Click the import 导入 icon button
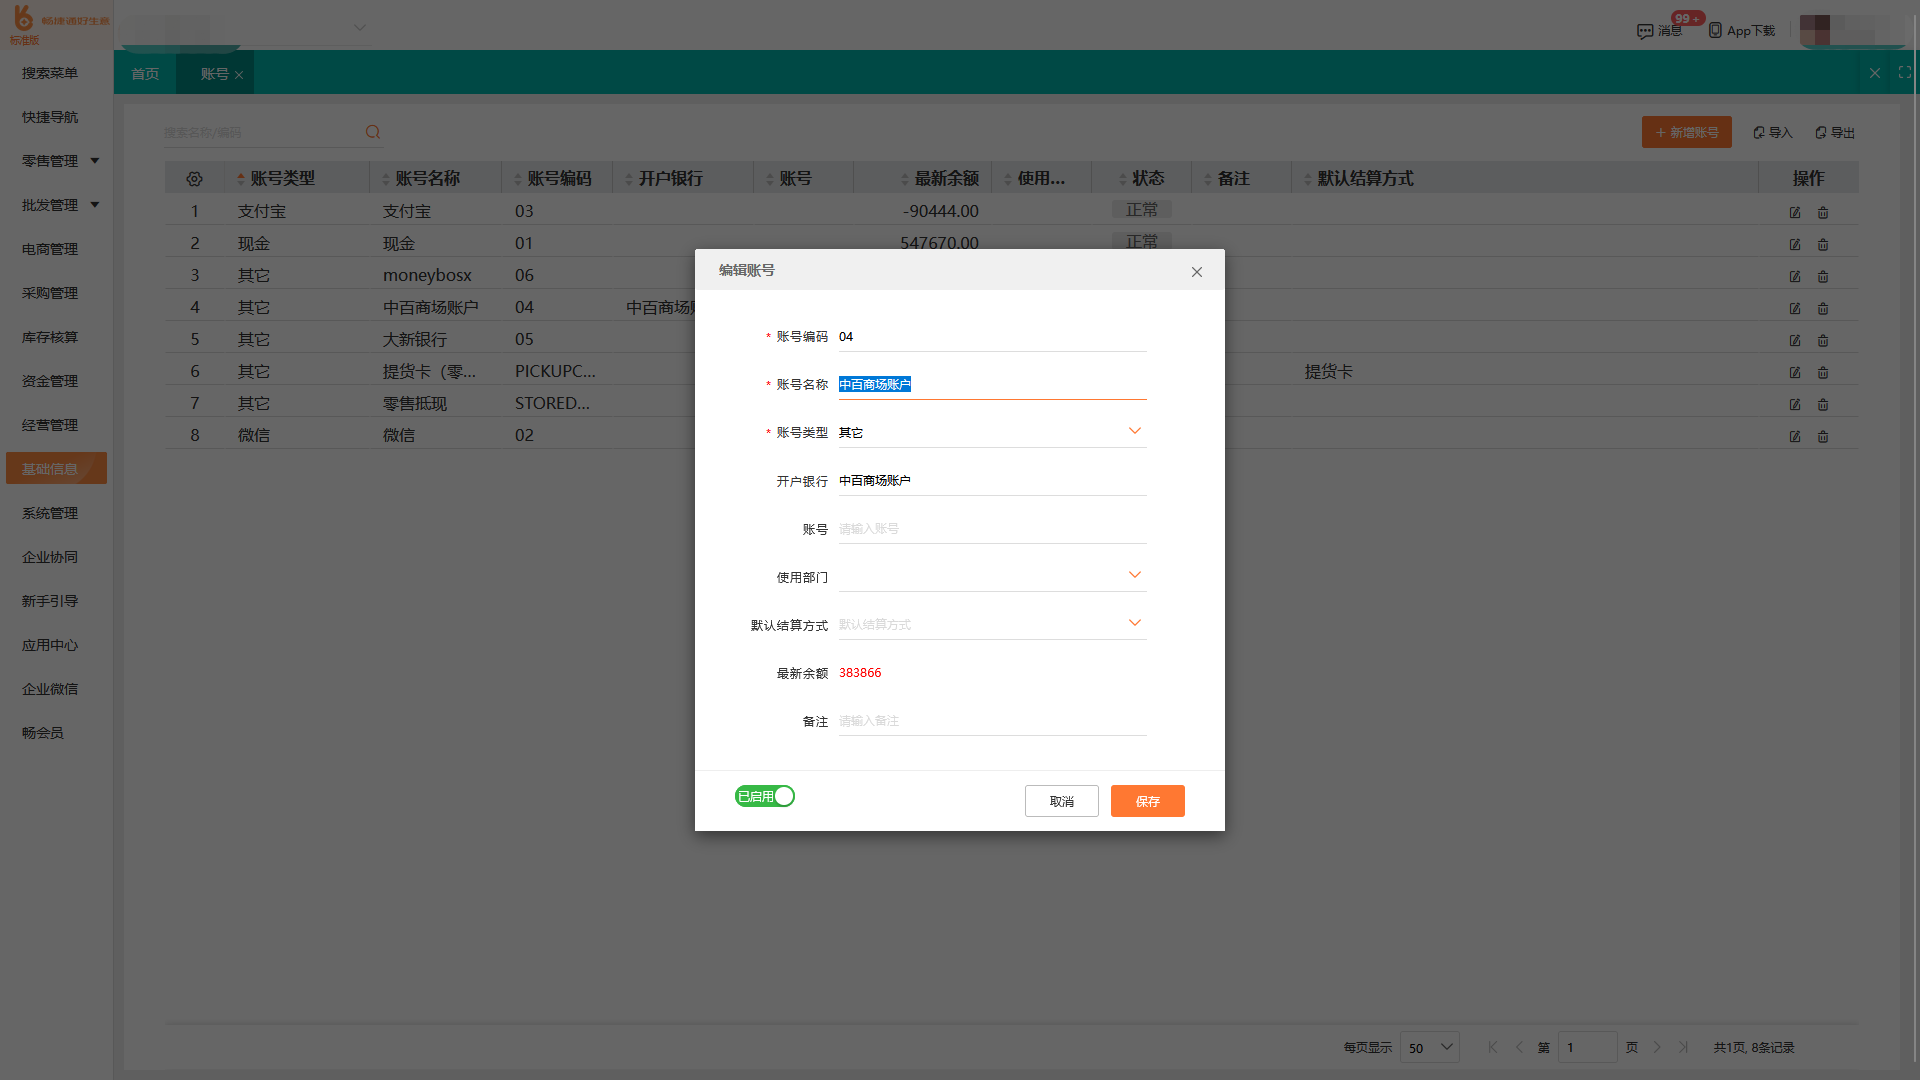This screenshot has width=1920, height=1080. click(1774, 132)
